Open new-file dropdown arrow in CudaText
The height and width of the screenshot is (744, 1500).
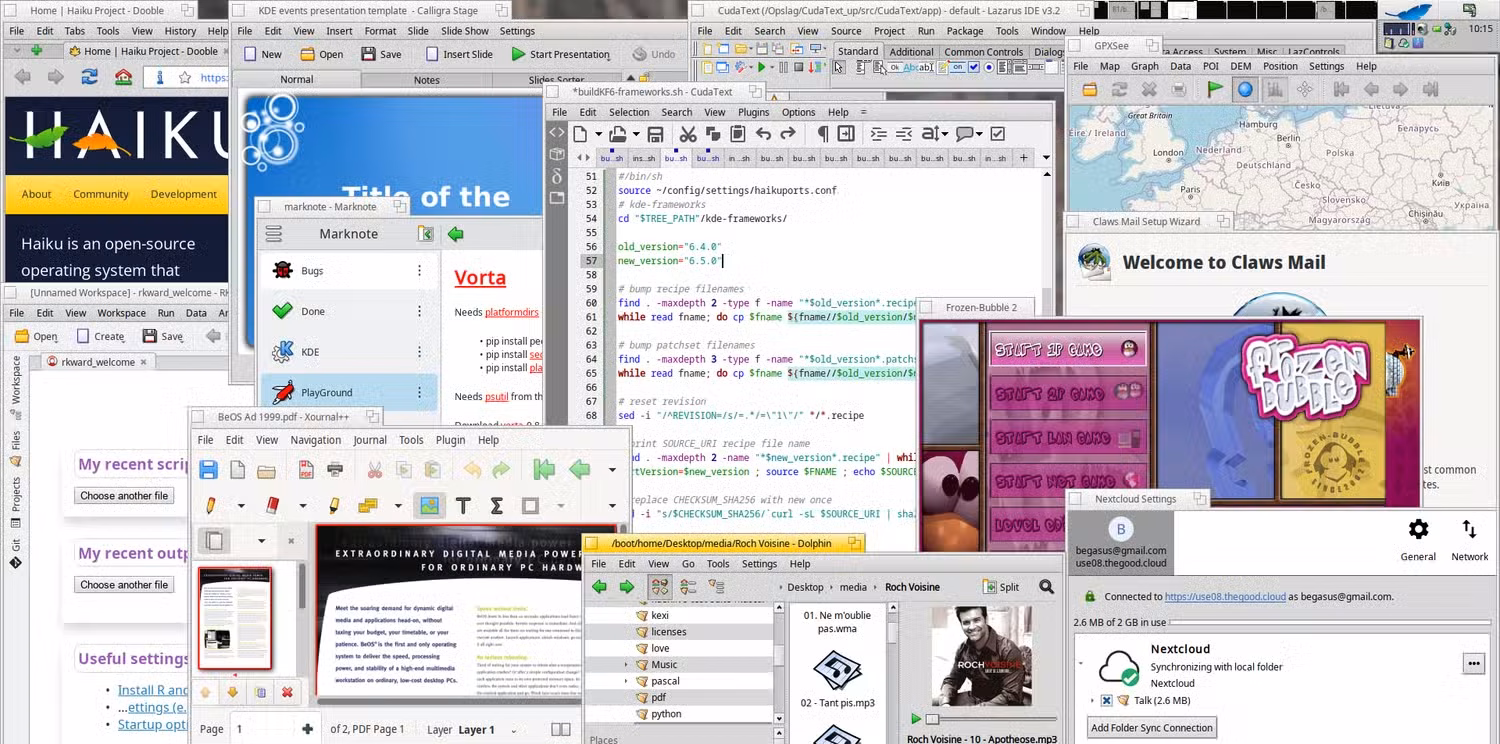click(x=599, y=134)
